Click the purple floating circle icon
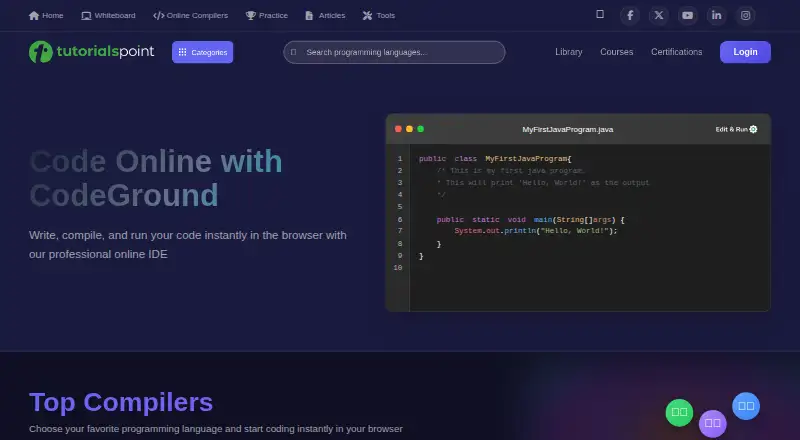Screen dimensions: 800x440 click(x=712, y=424)
